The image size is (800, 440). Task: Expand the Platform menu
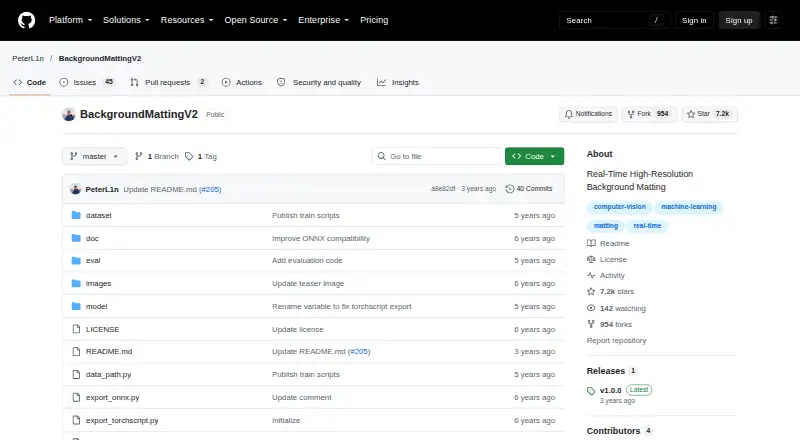(x=70, y=20)
